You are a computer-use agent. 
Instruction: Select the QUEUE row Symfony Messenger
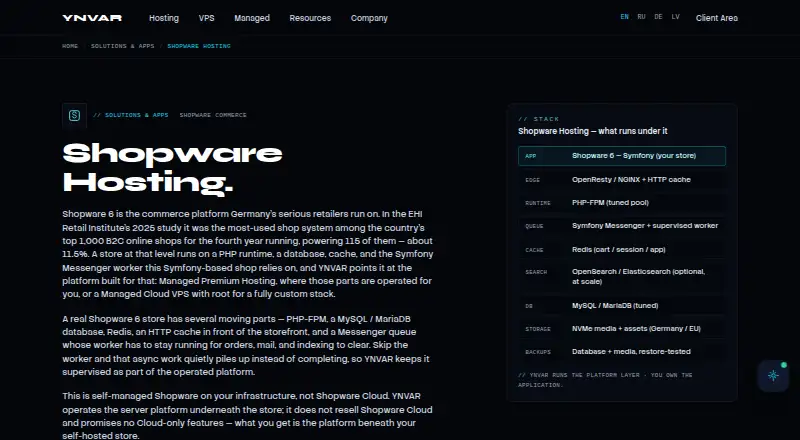point(622,226)
